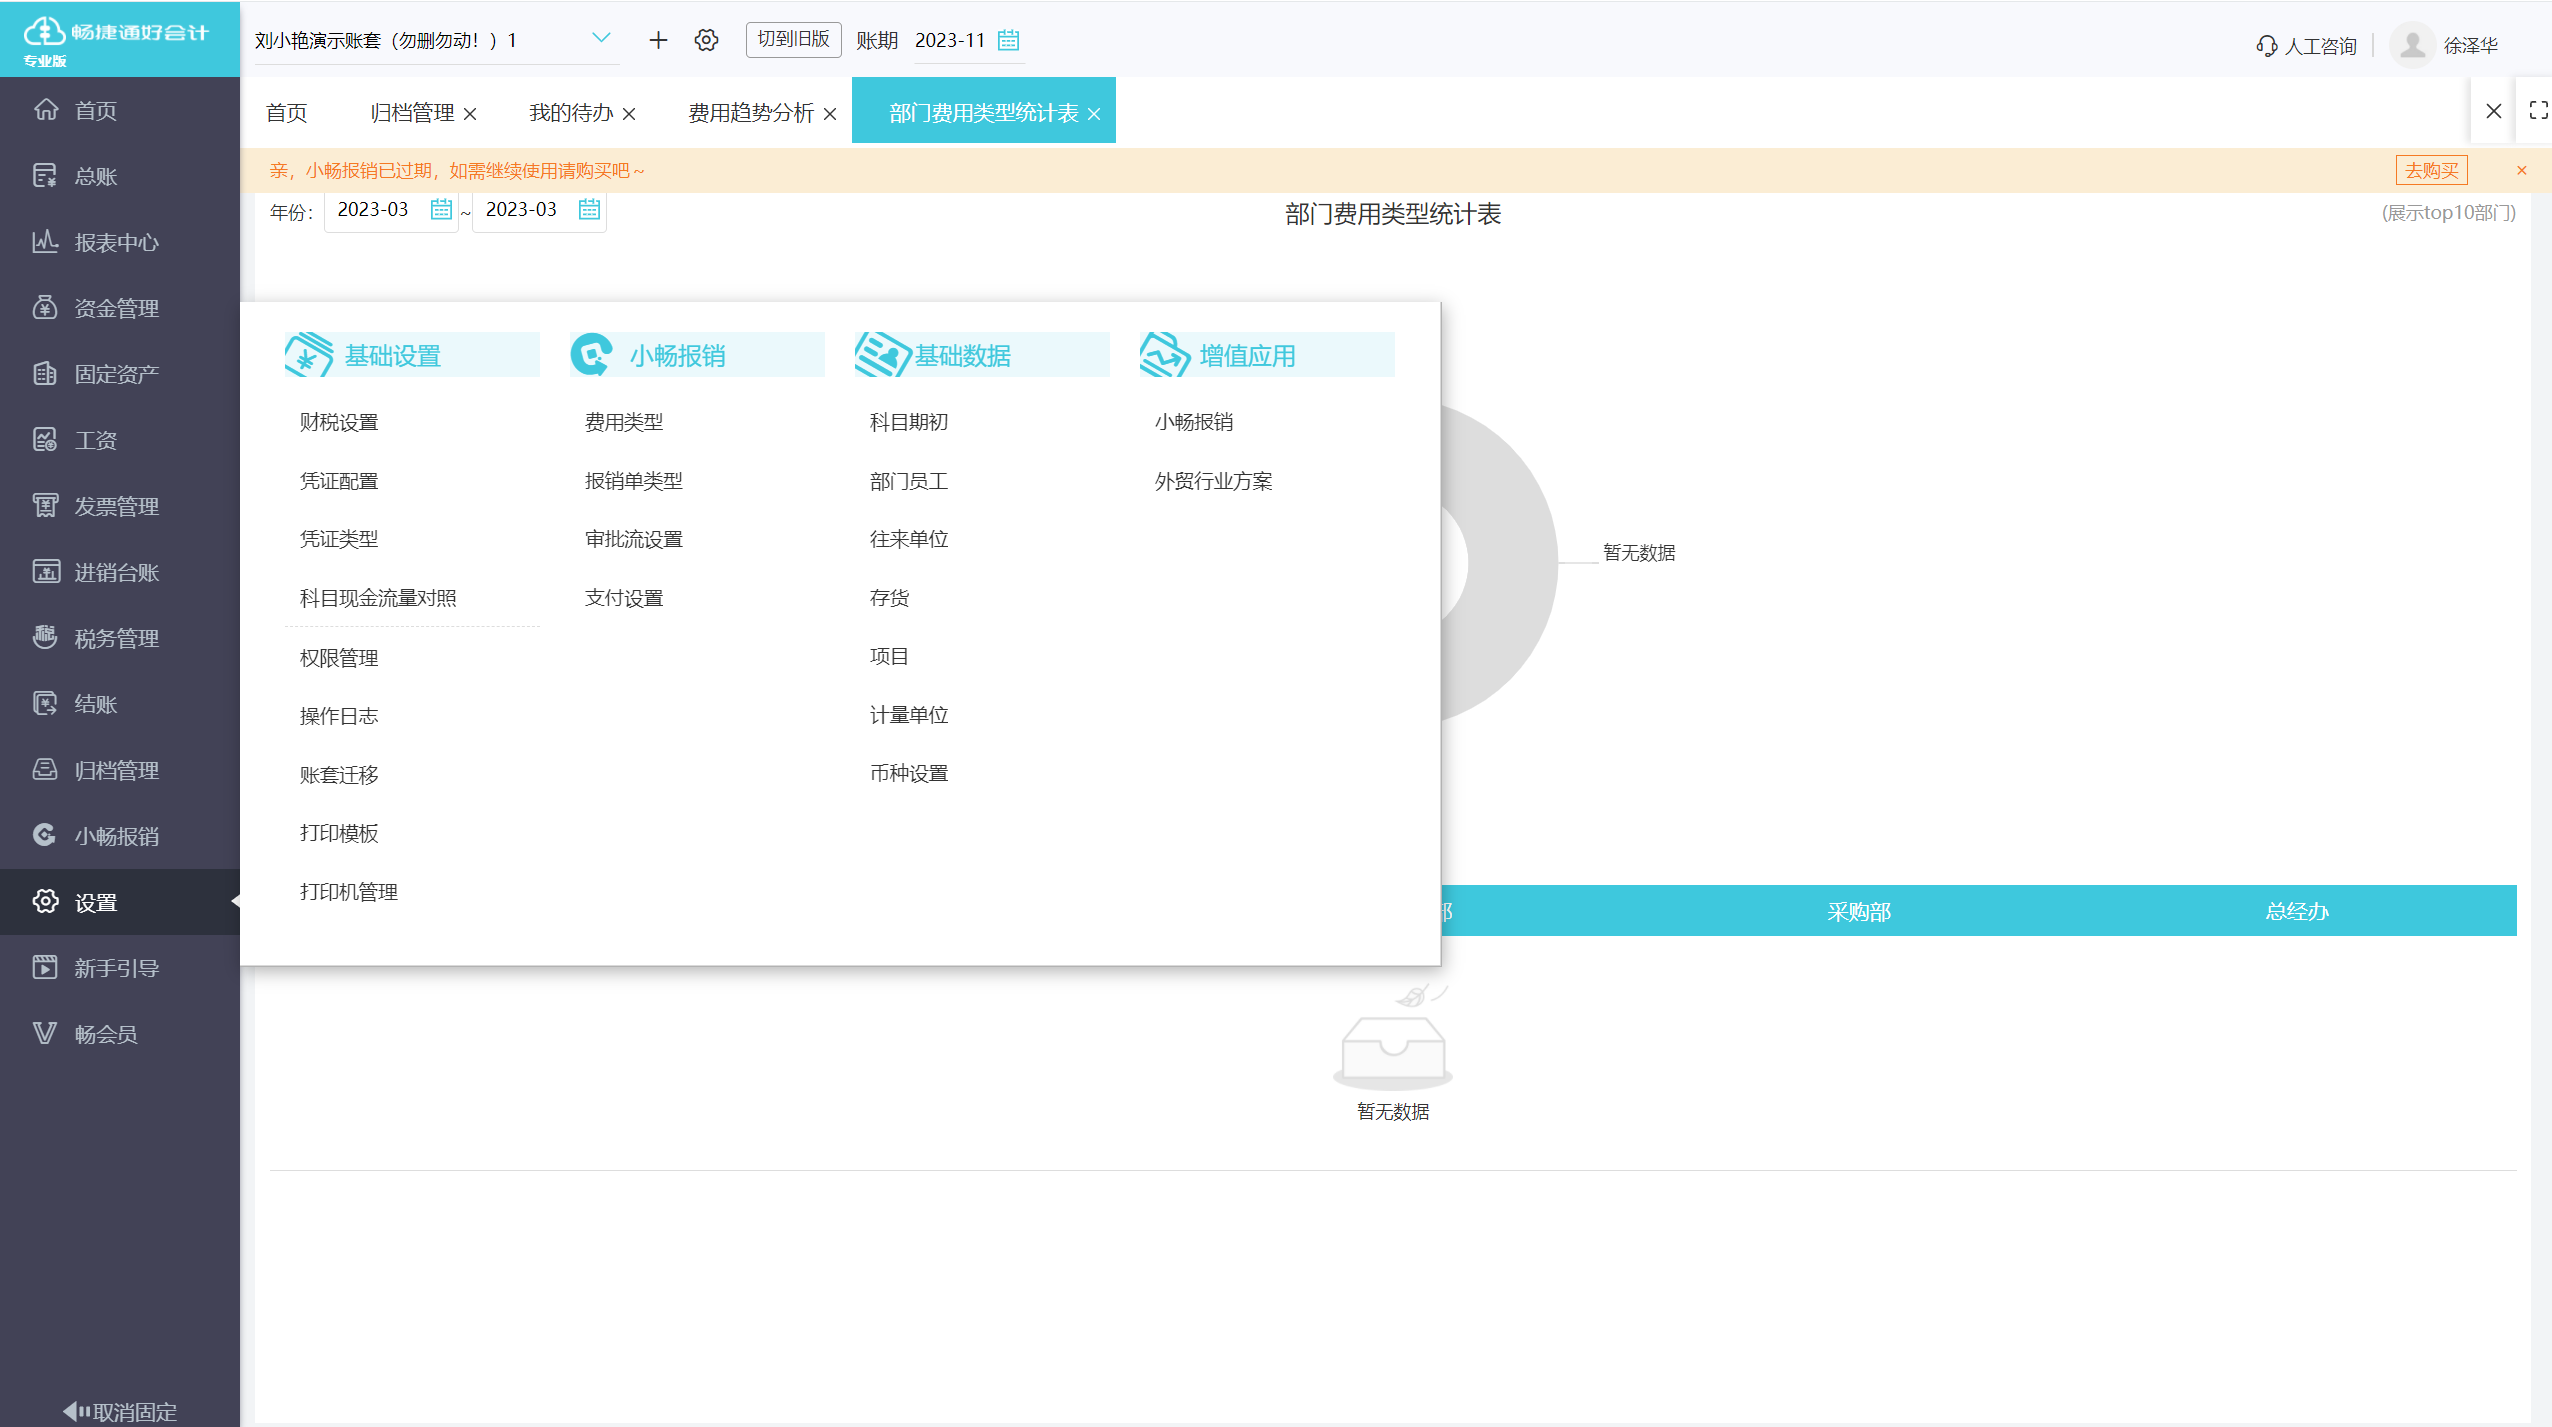Dismiss the 小畅报销 expiry notice
This screenshot has width=2552, height=1427.
tap(2519, 170)
